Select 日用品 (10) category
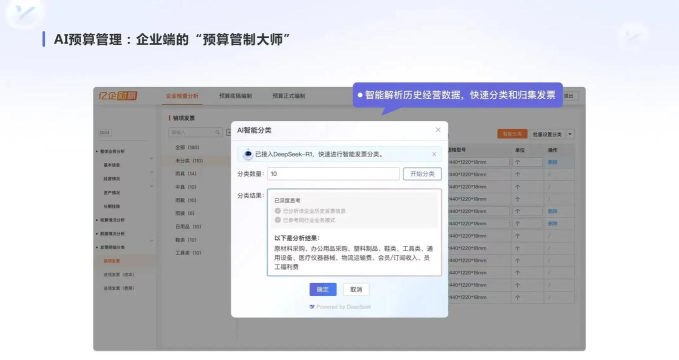Viewport: 679px width, 360px height. coord(188,227)
